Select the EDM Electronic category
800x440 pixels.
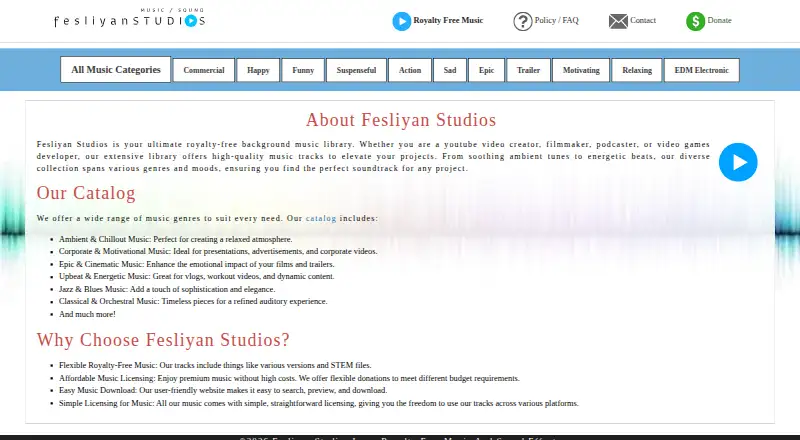[x=702, y=70]
